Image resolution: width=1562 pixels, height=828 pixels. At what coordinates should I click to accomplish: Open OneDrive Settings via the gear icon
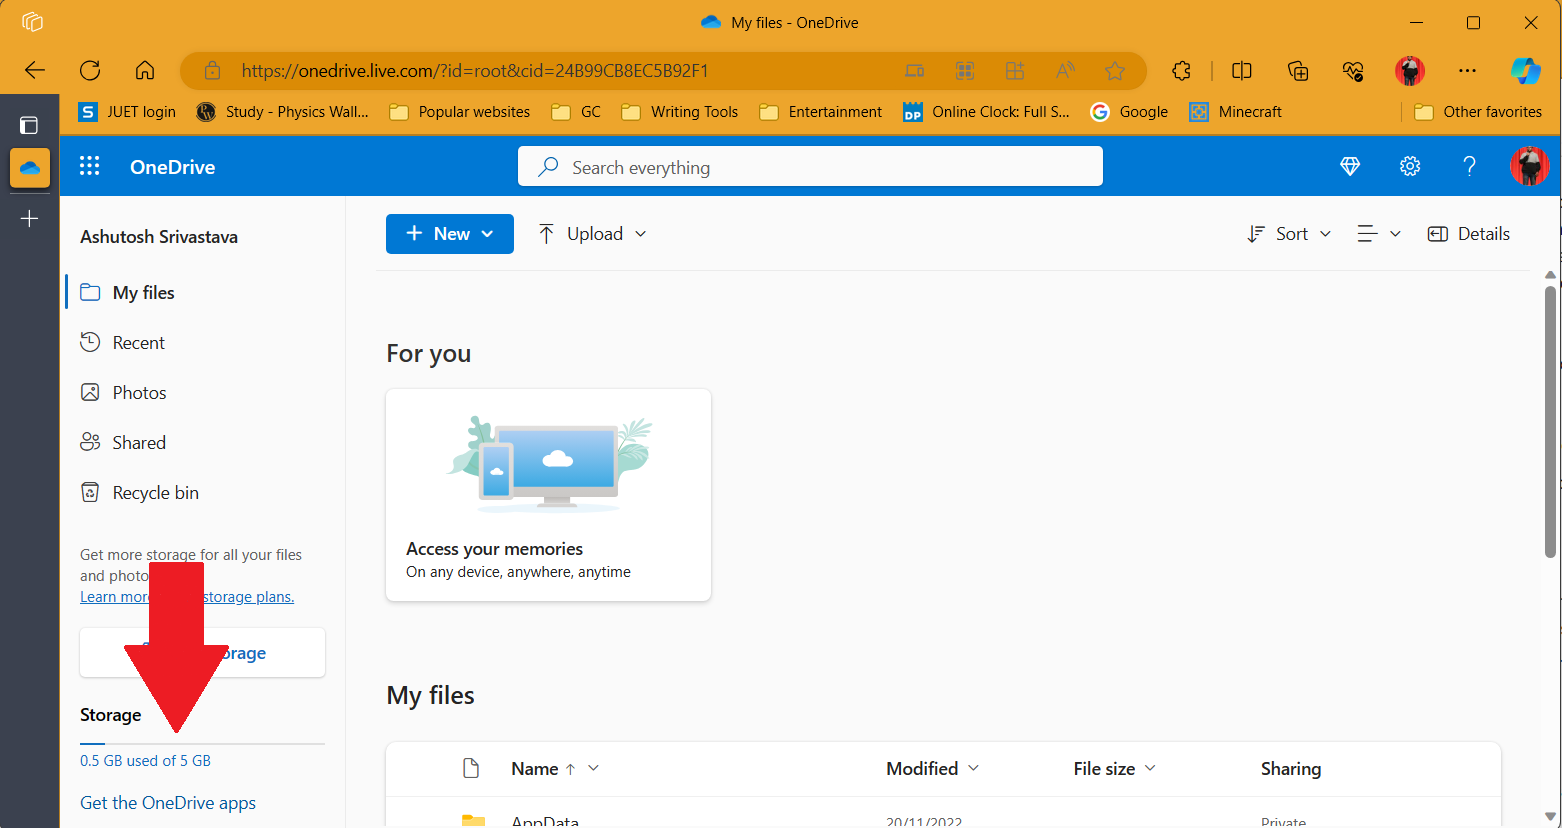(1410, 166)
